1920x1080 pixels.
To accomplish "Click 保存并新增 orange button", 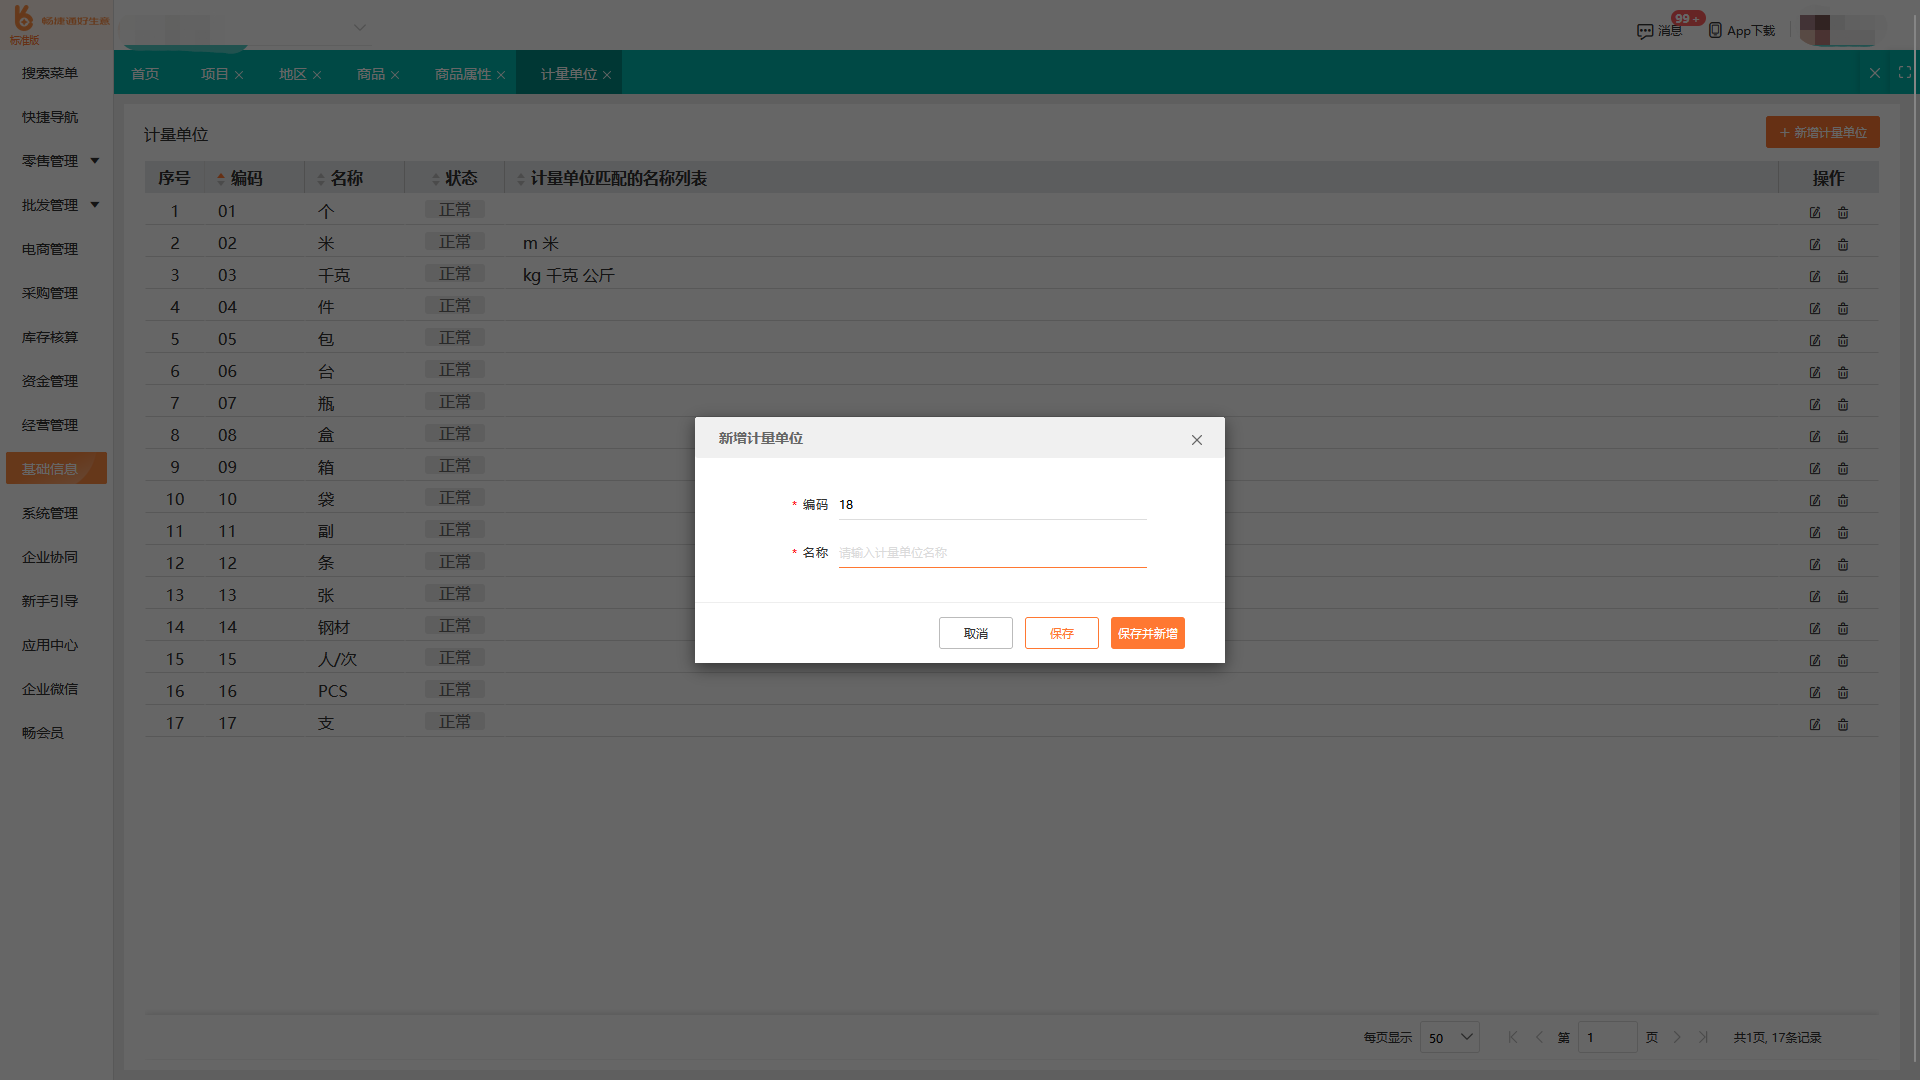I will click(1147, 633).
